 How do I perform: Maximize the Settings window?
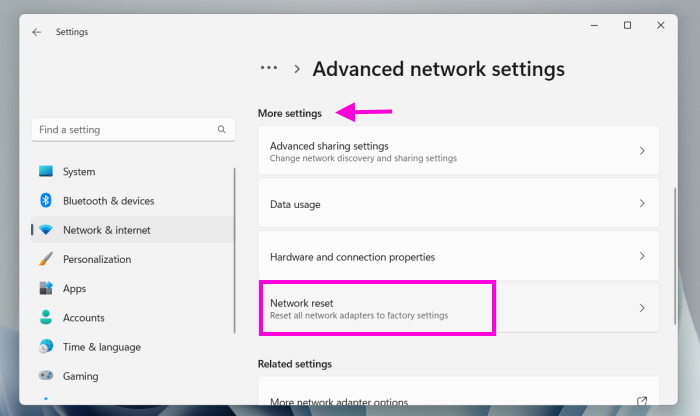(x=627, y=26)
